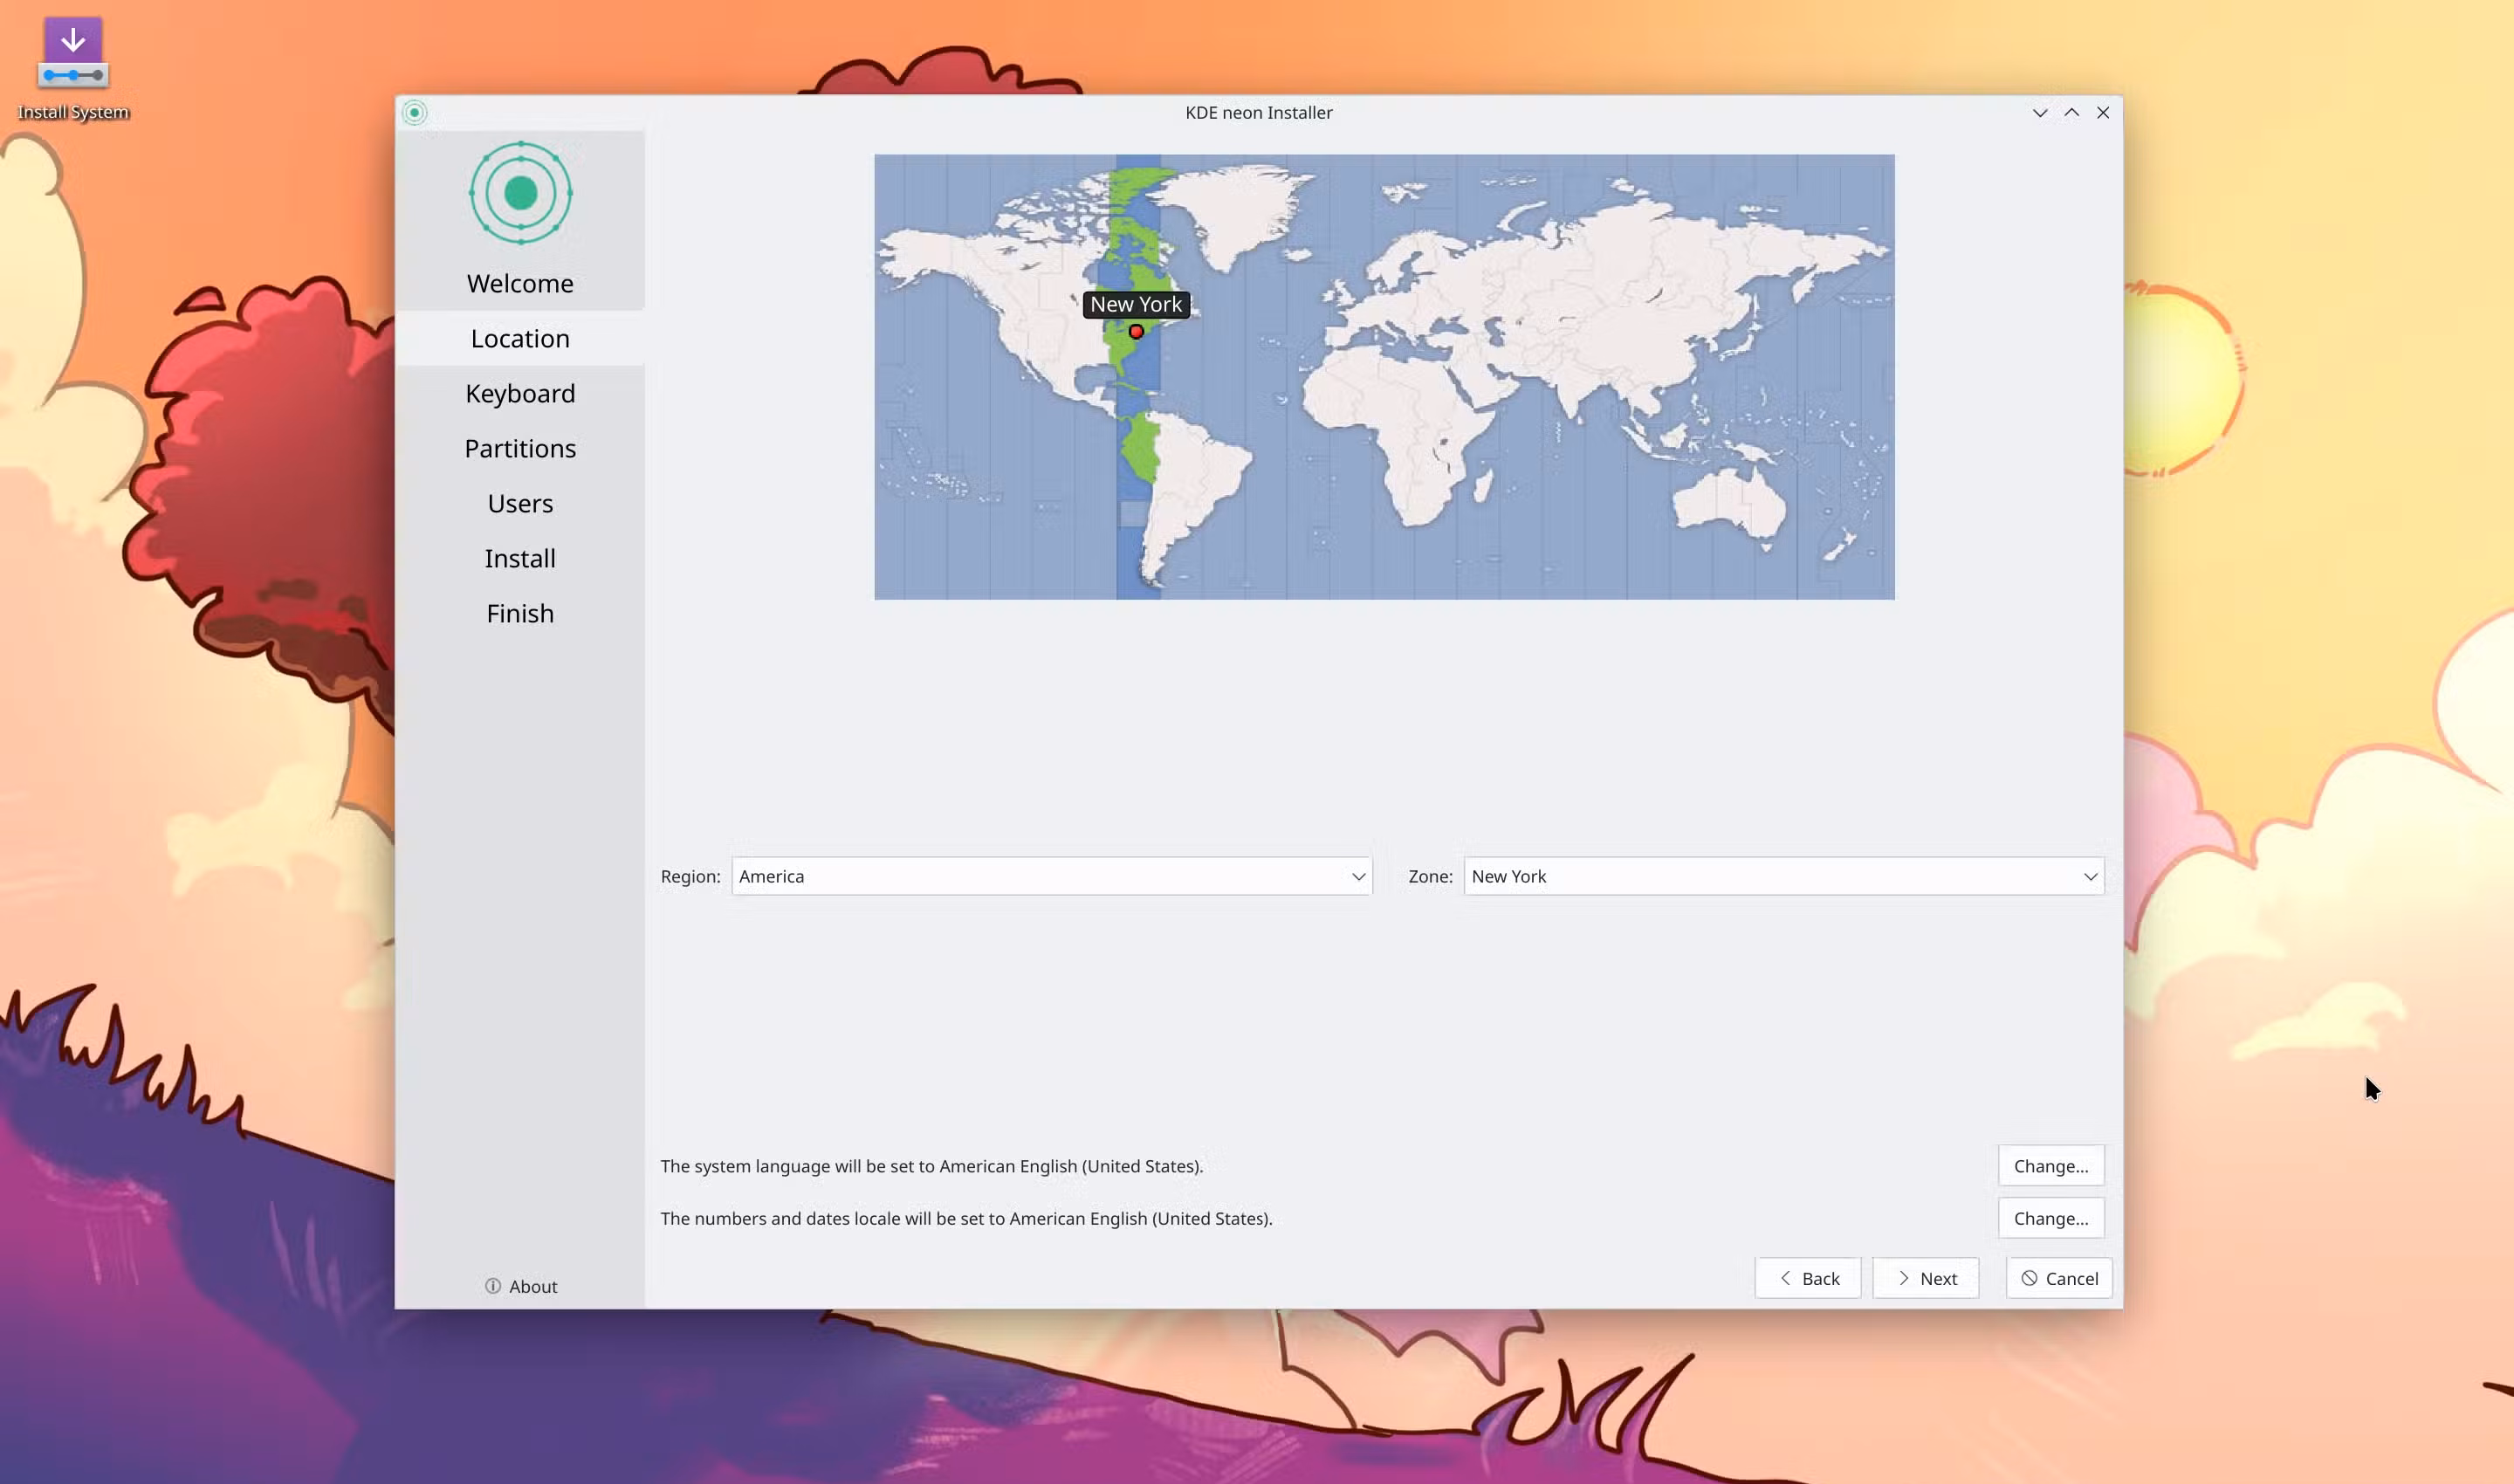The width and height of the screenshot is (2514, 1484).
Task: Open the Zone dropdown showing New York
Action: pyautogui.click(x=1784, y=876)
